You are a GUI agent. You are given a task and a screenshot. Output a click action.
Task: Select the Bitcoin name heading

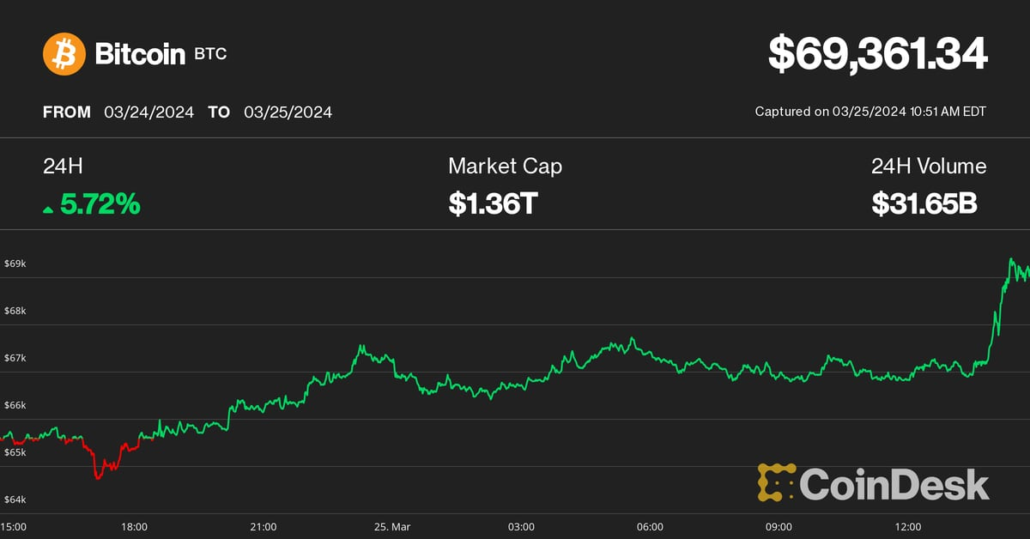click(x=139, y=54)
